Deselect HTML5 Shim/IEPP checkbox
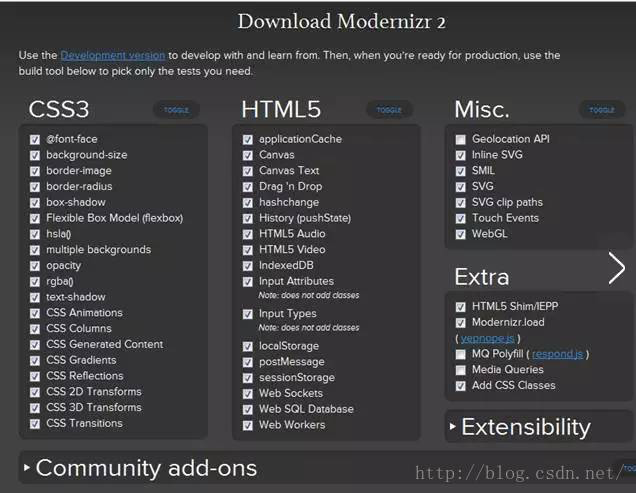Screen dimensions: 636x493 (x=461, y=307)
